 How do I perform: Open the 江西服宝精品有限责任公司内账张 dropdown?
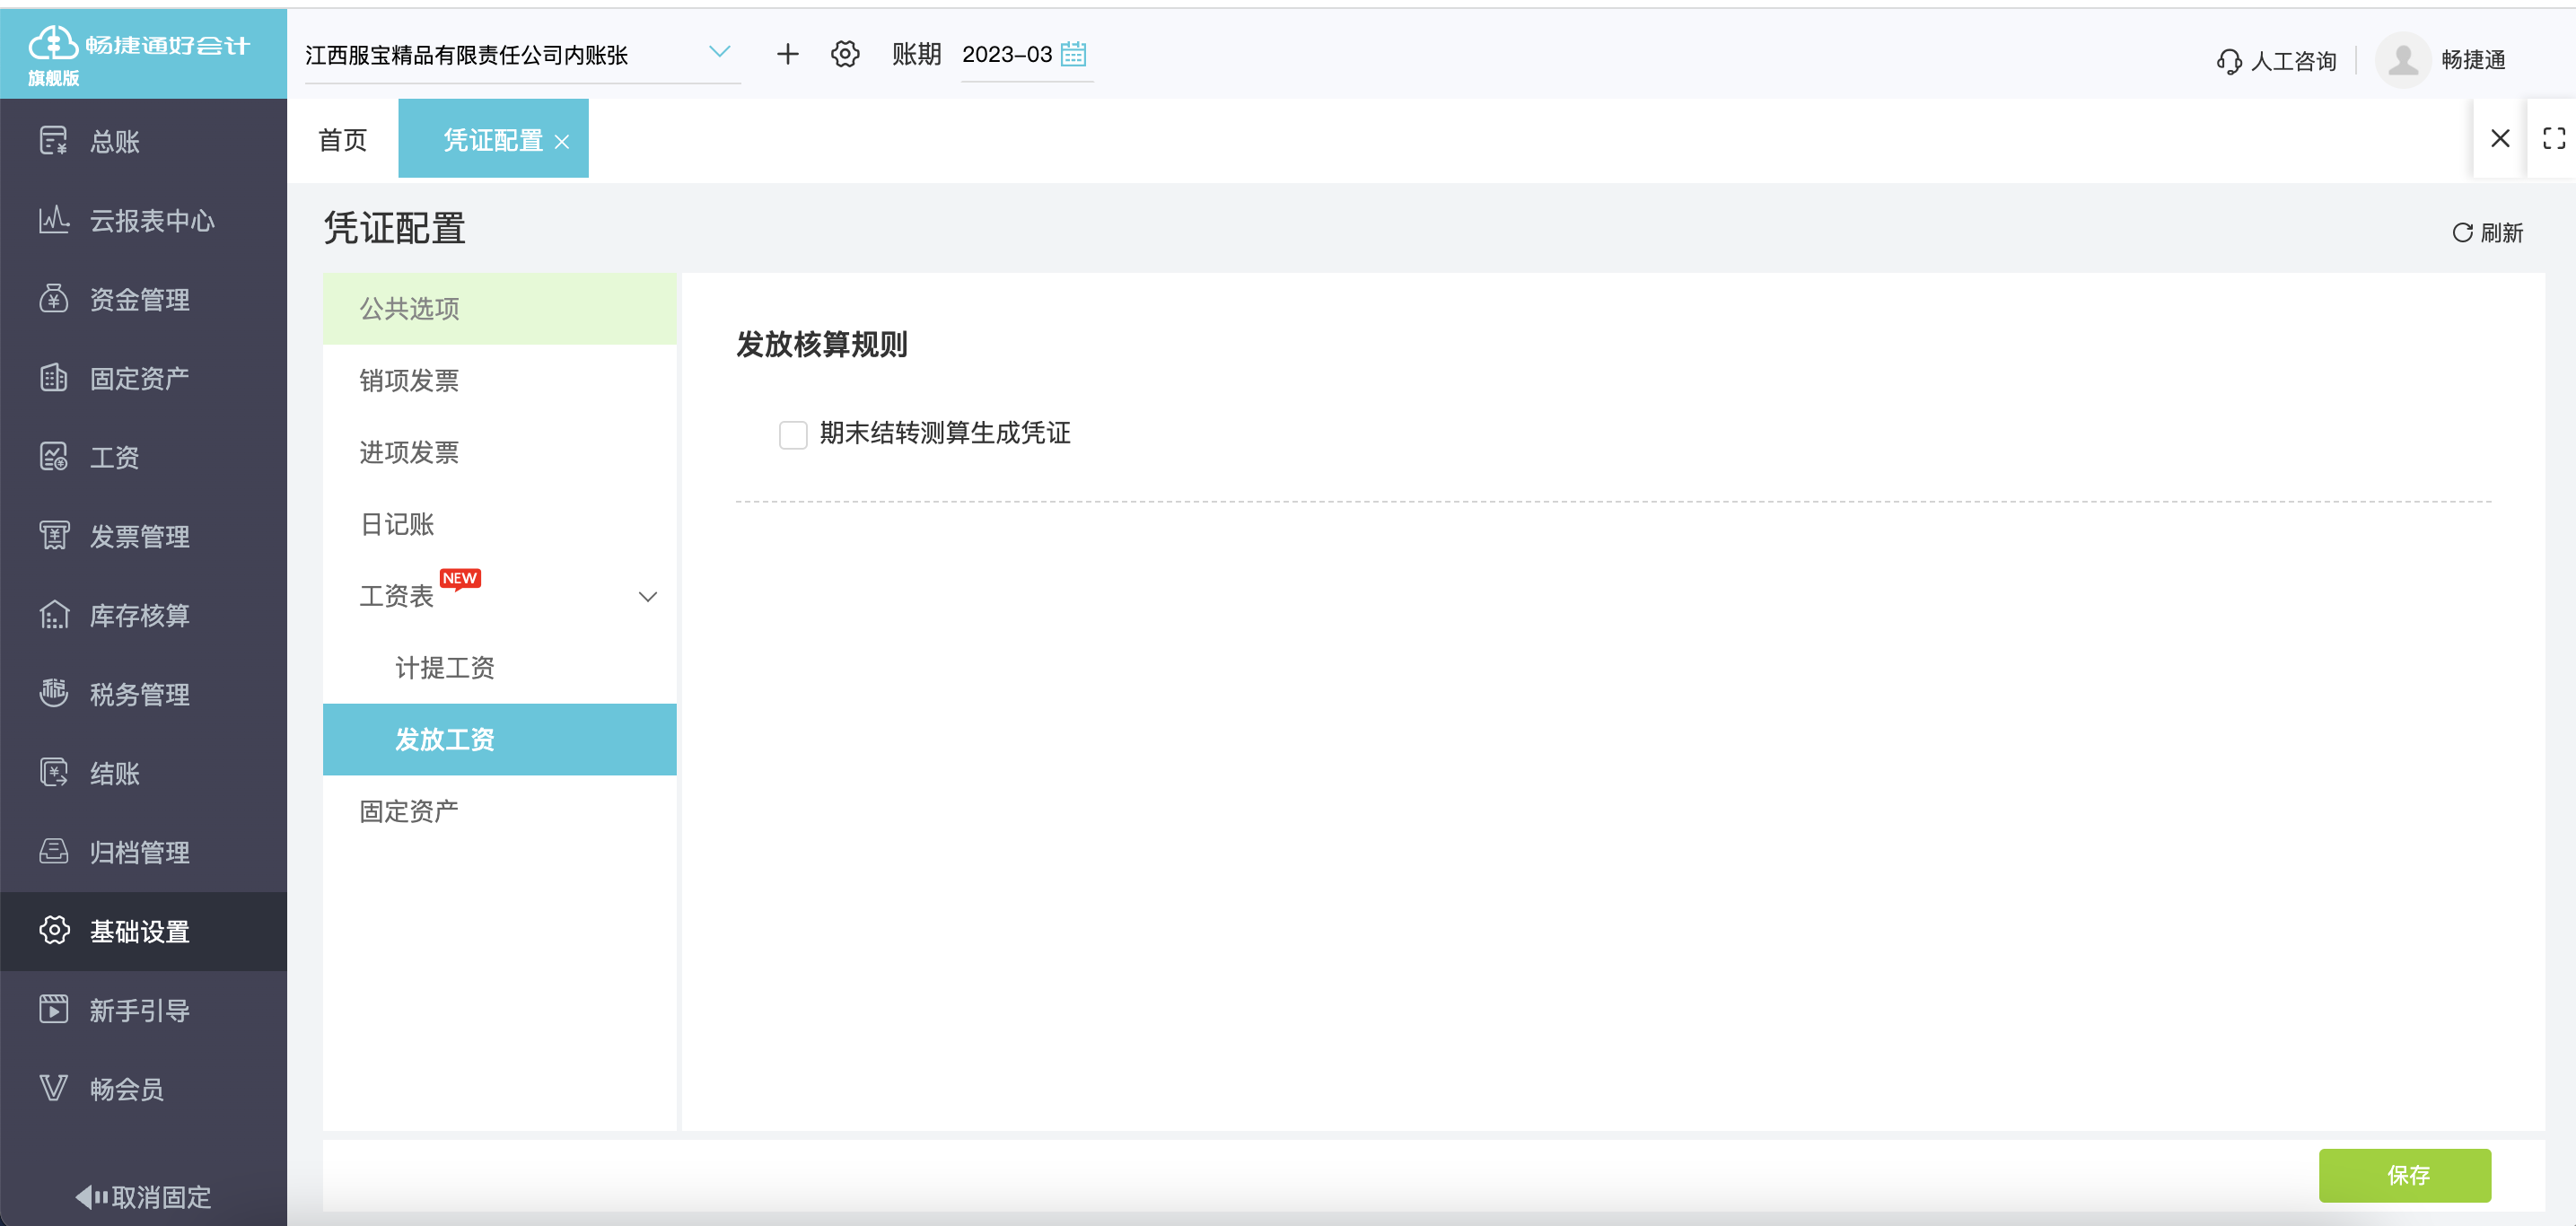point(720,54)
